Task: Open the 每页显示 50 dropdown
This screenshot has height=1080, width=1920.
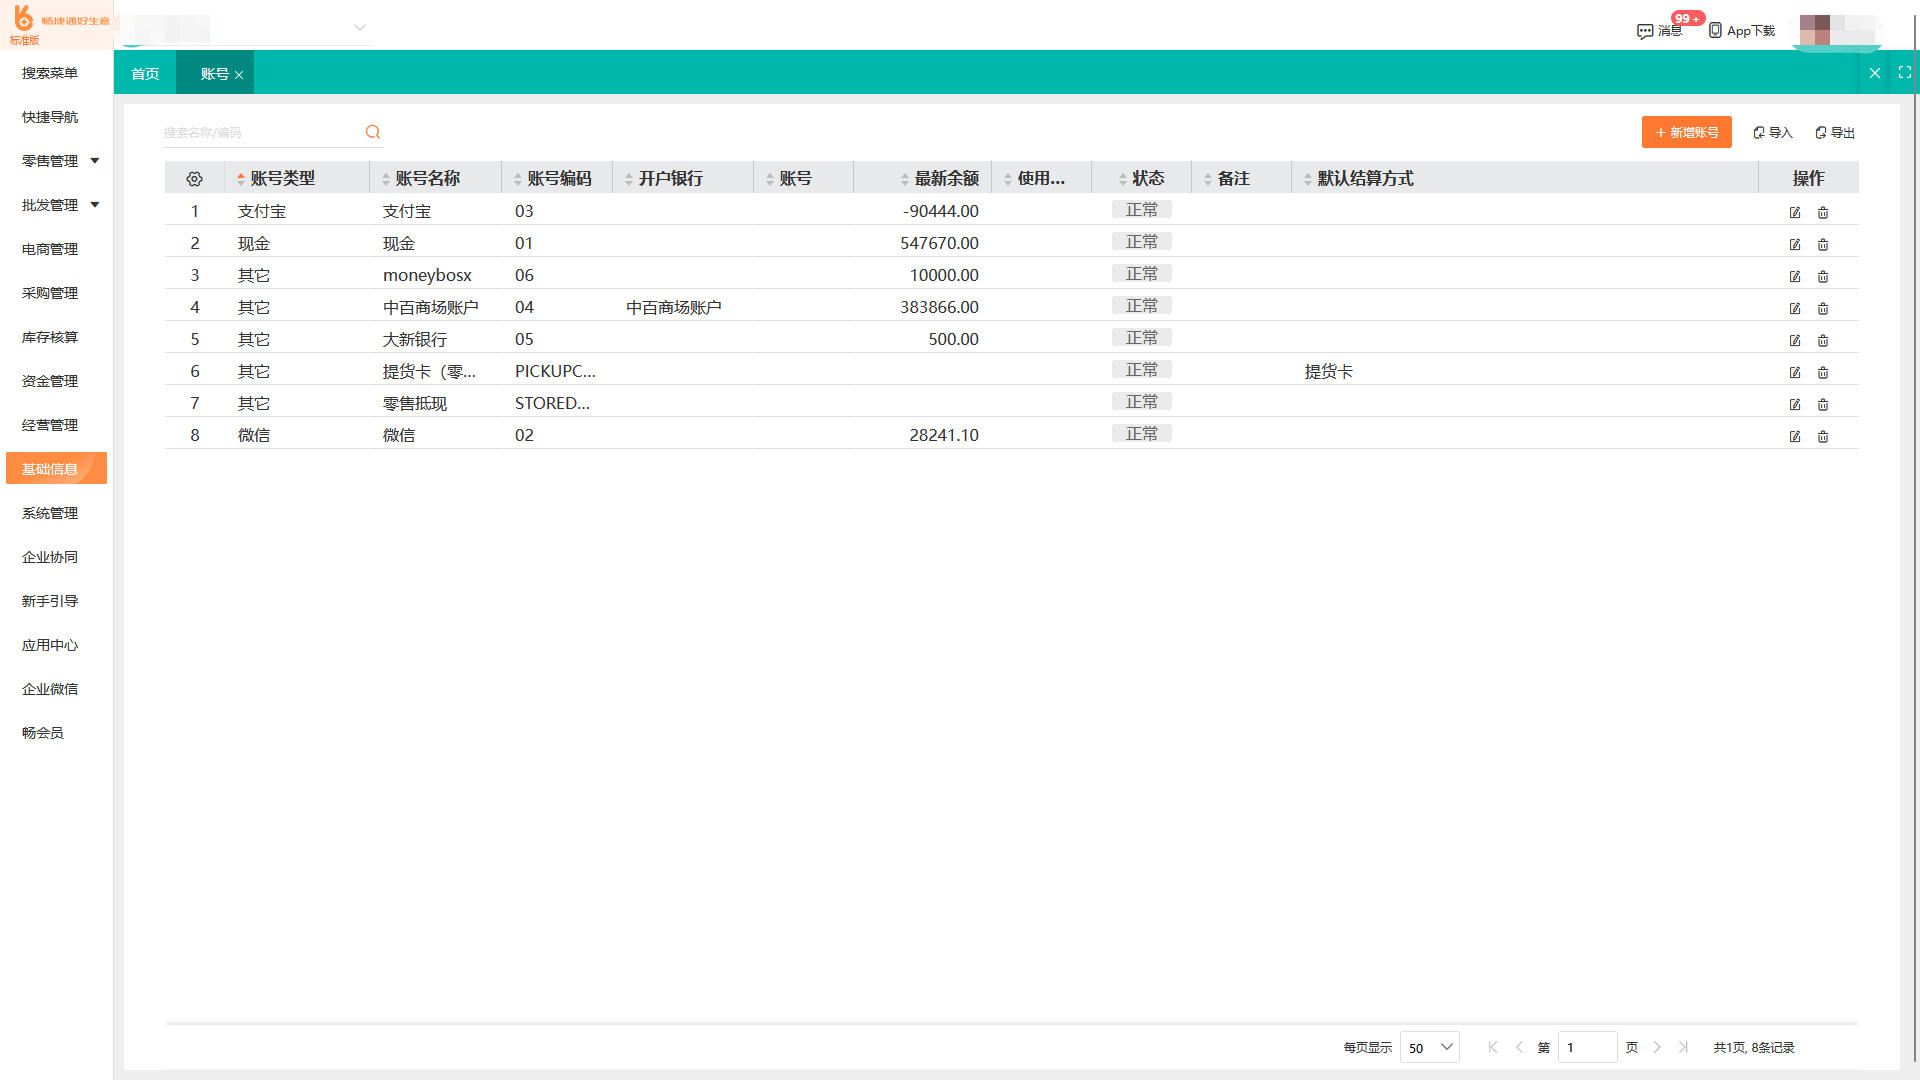Action: (x=1428, y=1047)
